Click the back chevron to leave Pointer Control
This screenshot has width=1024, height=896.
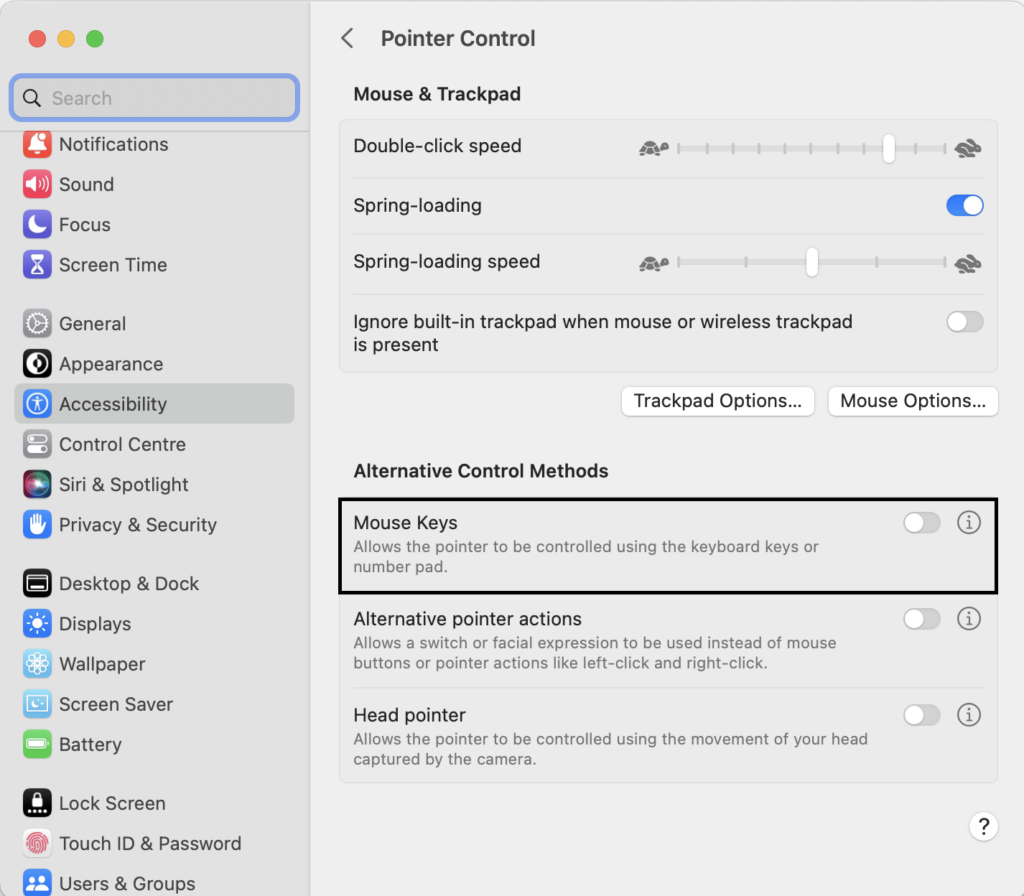tap(347, 38)
